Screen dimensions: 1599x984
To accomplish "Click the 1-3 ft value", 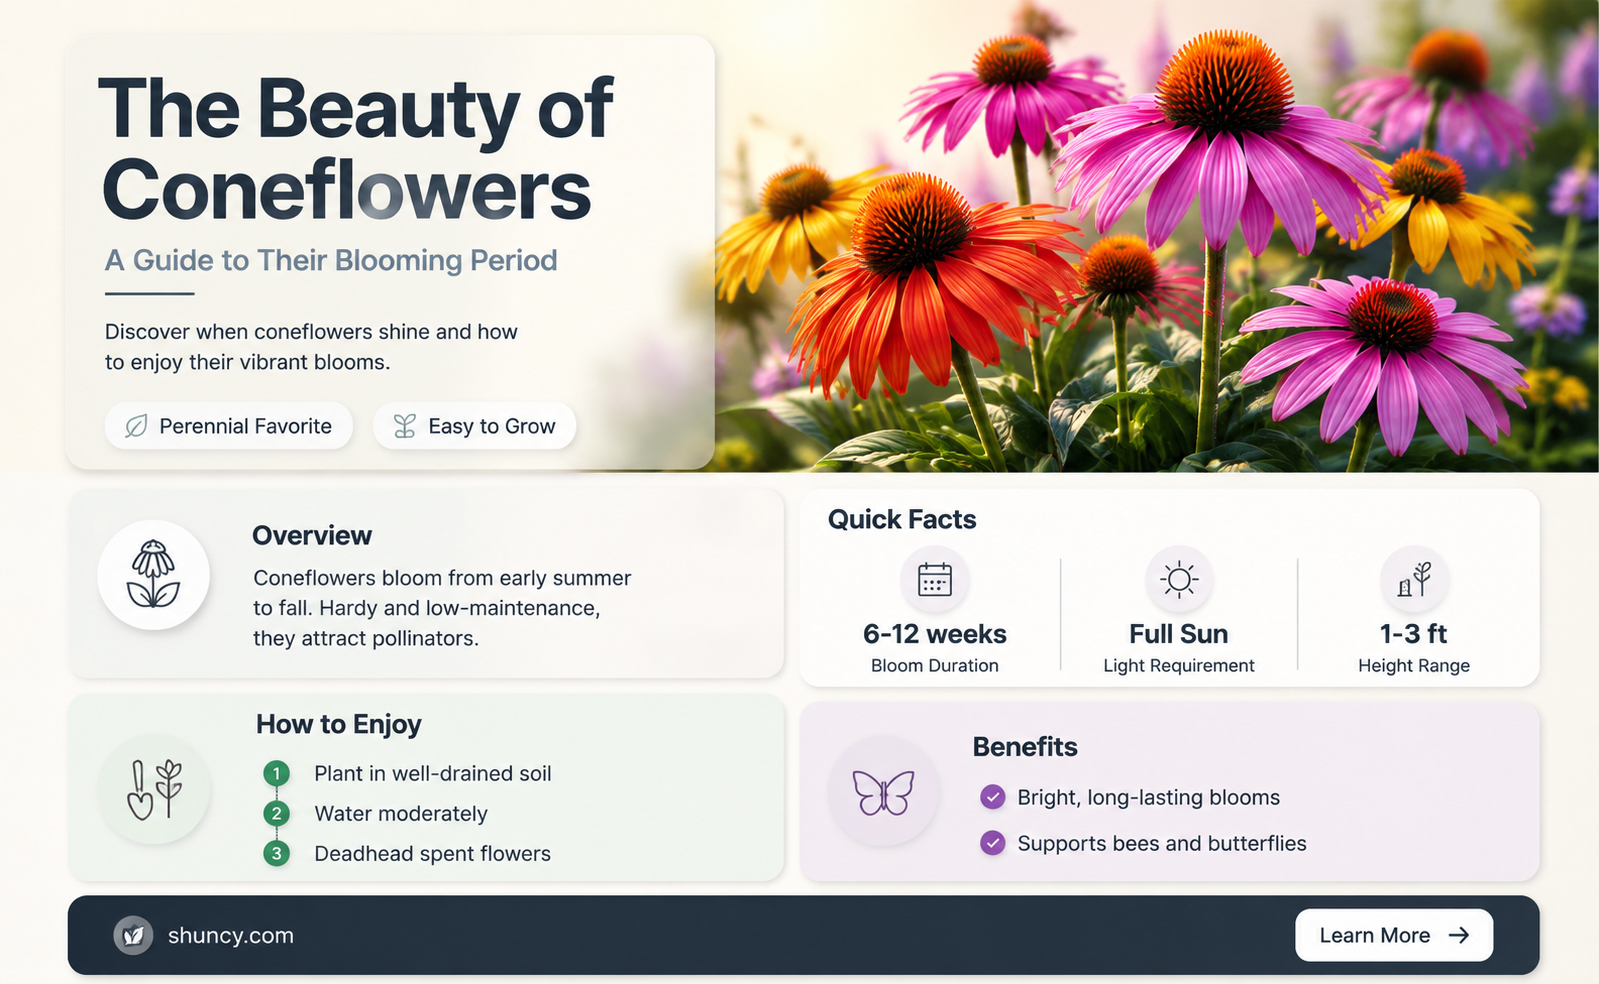I will [x=1414, y=634].
